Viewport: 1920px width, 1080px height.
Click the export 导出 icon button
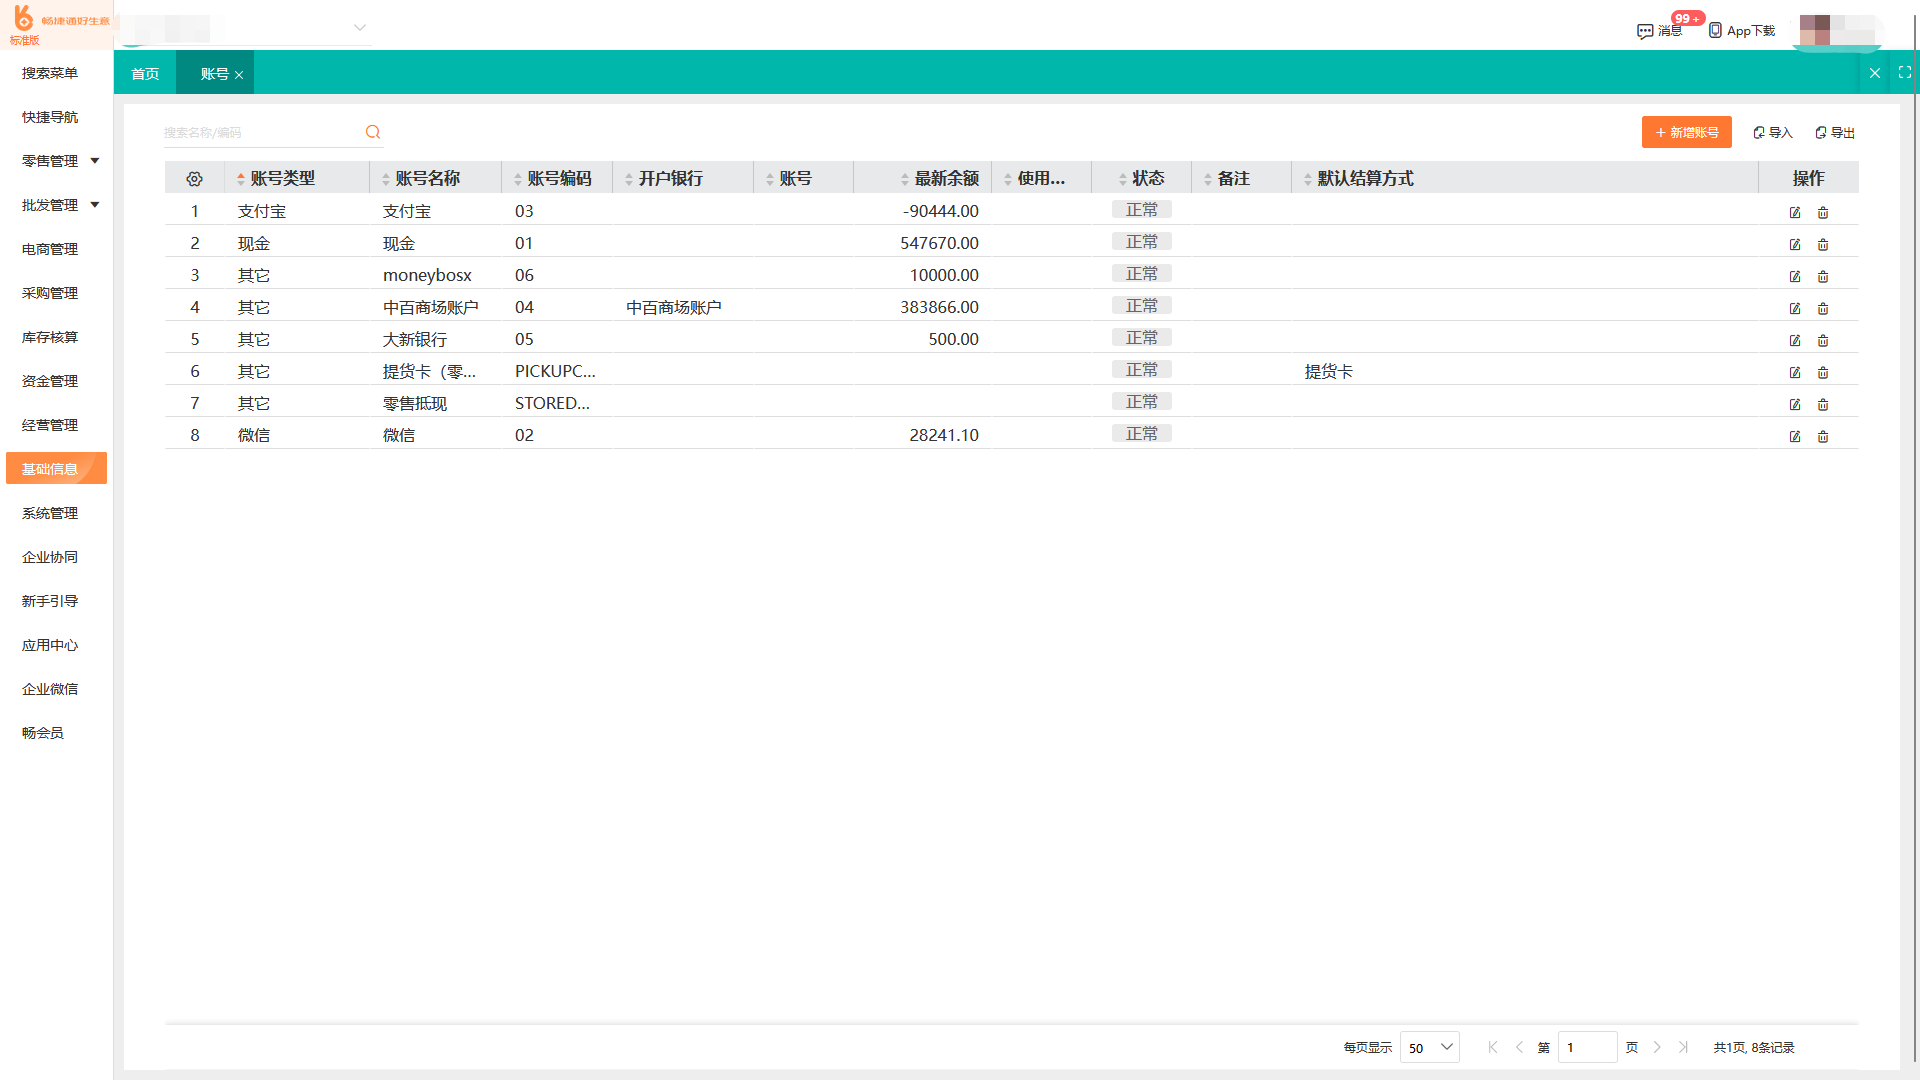pyautogui.click(x=1834, y=132)
